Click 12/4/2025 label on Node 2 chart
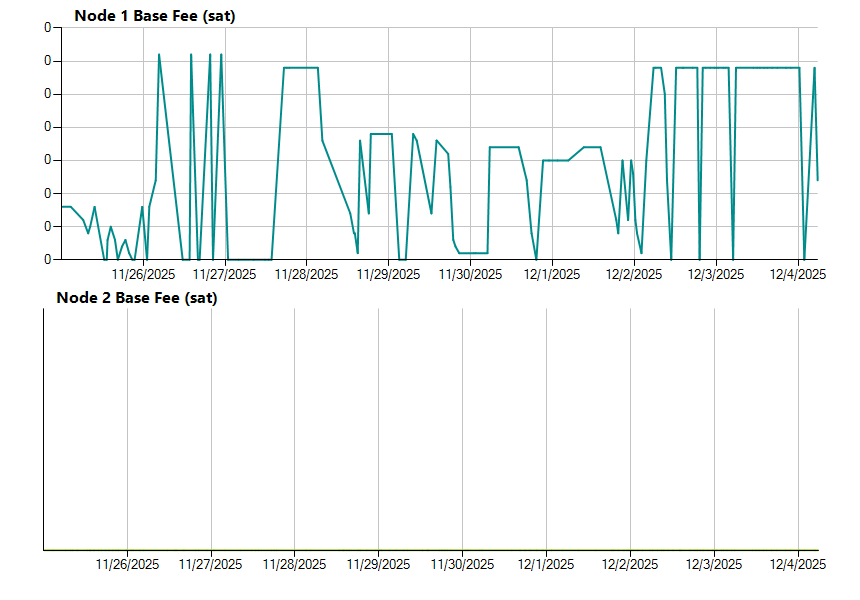 coord(797,564)
